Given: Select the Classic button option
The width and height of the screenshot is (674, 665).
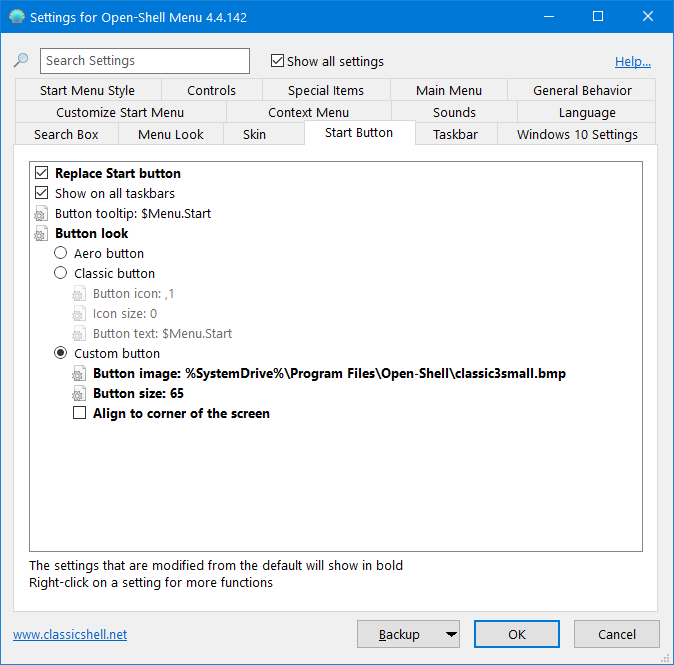Looking at the screenshot, I should tap(61, 274).
